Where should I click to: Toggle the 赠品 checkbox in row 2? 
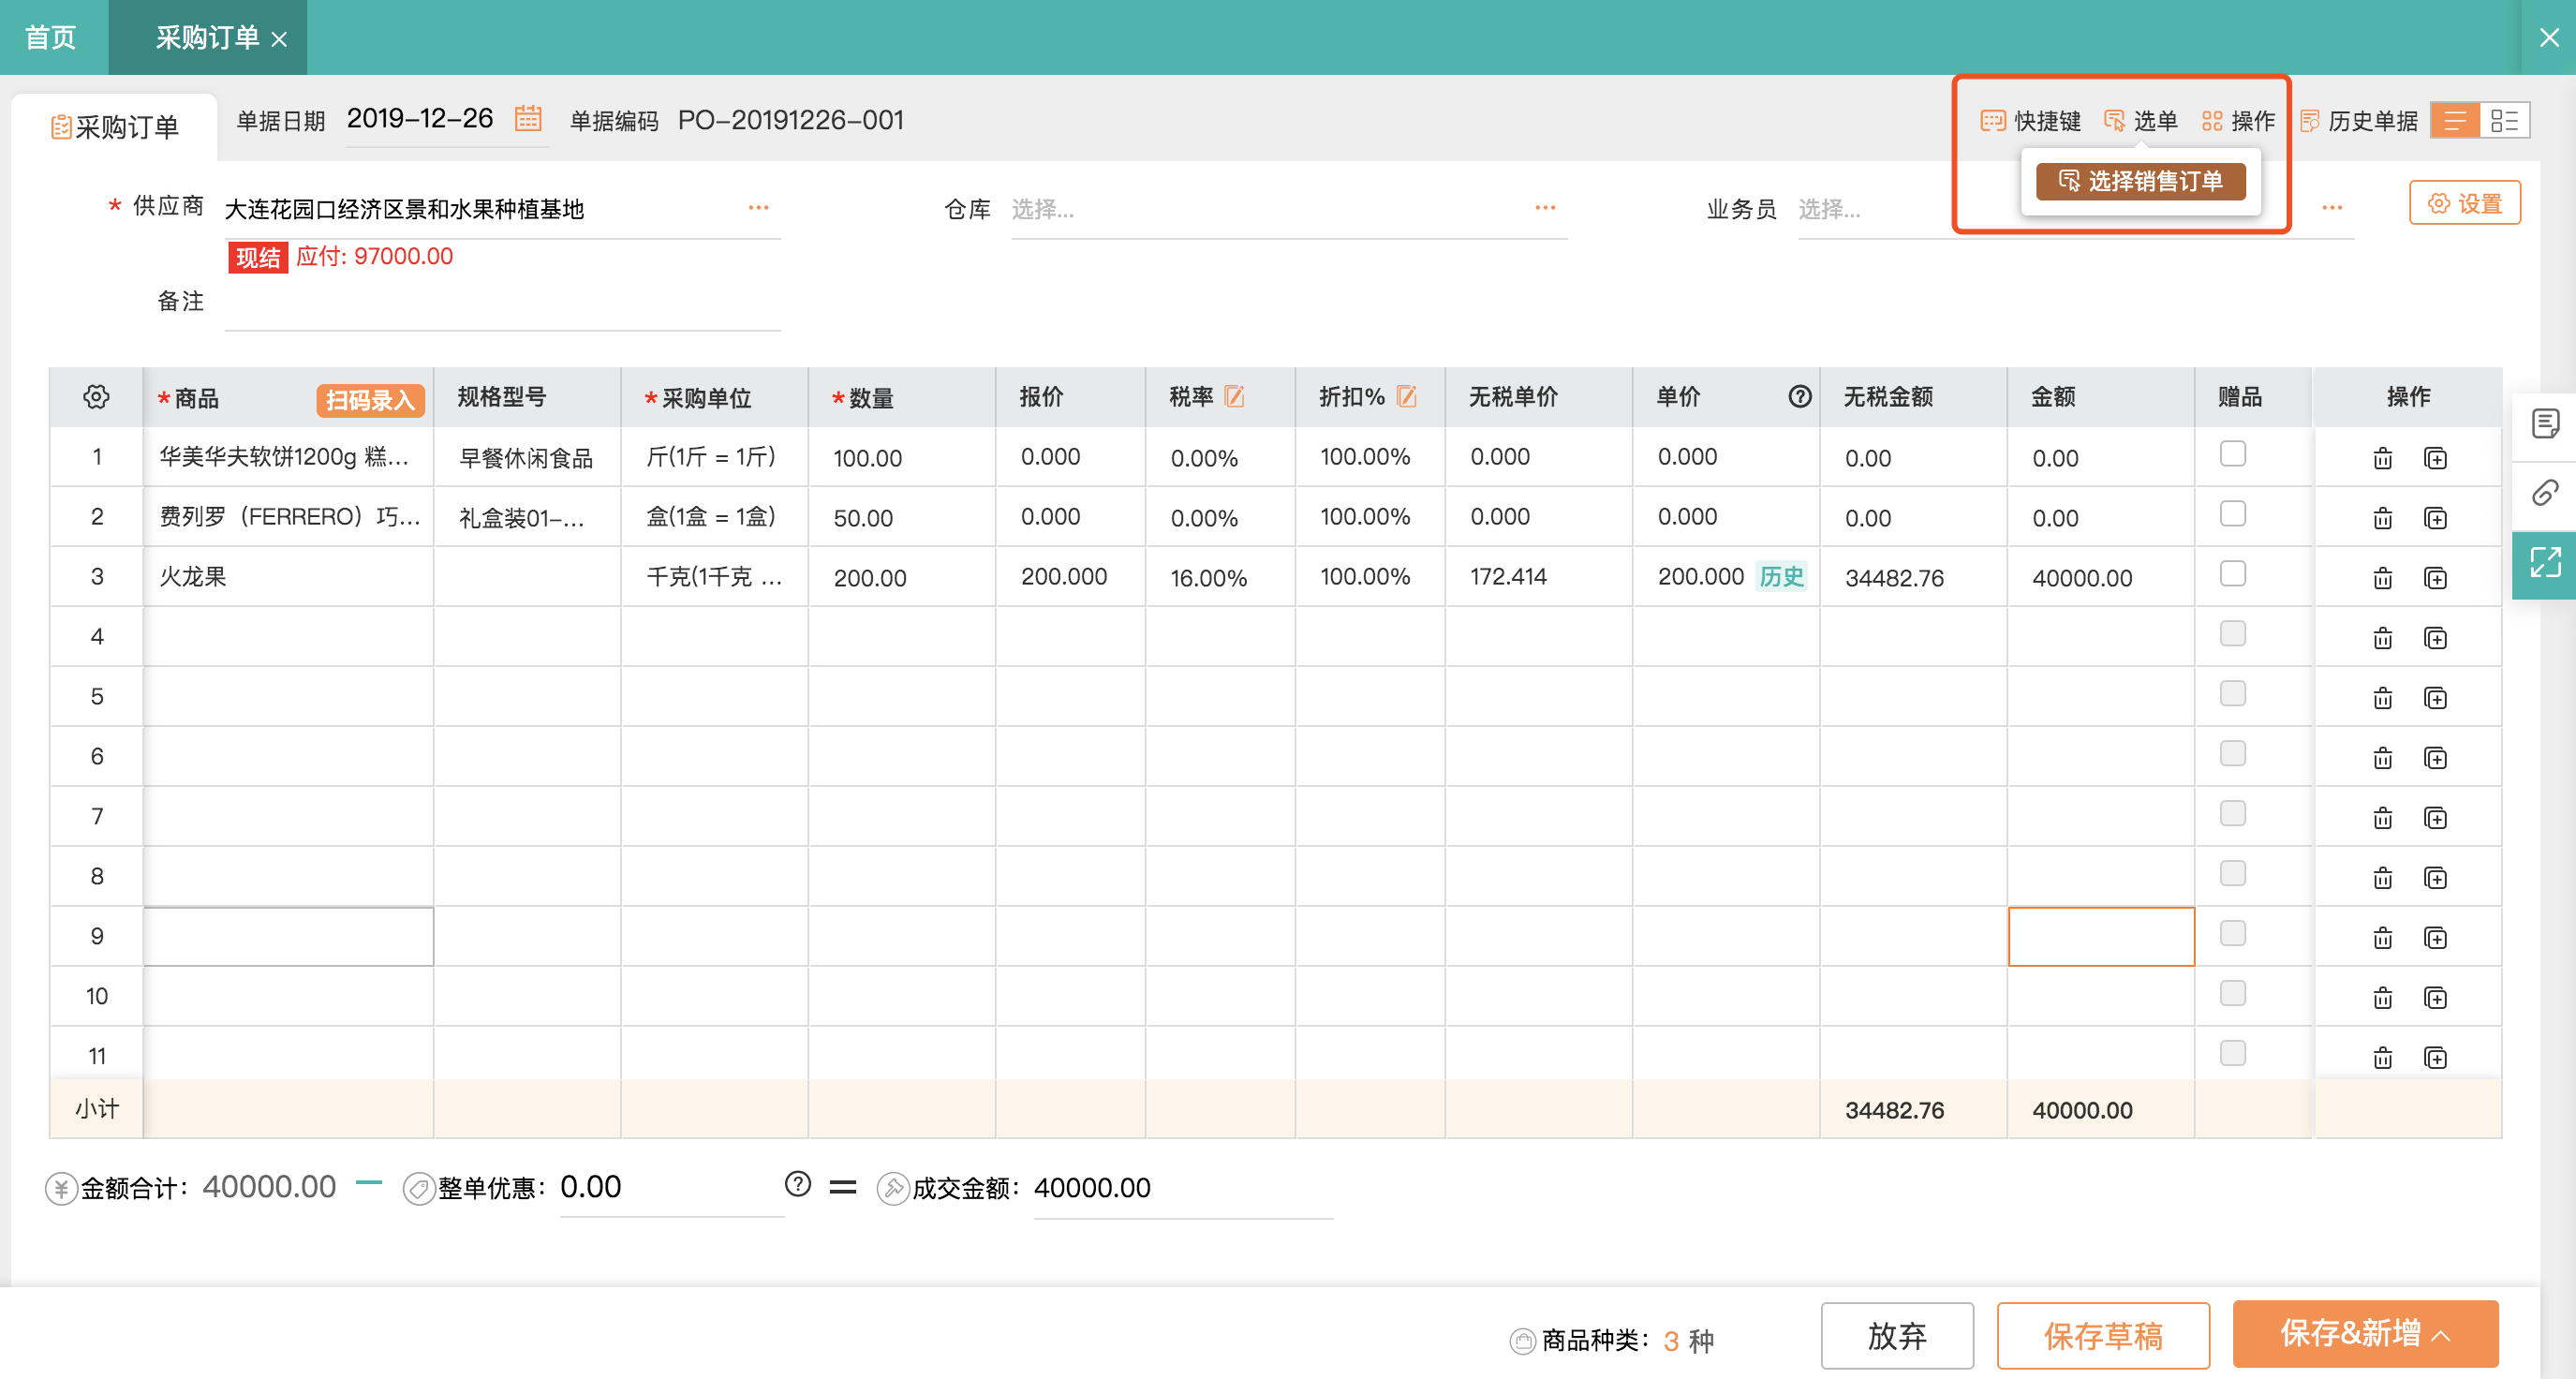[x=2232, y=514]
